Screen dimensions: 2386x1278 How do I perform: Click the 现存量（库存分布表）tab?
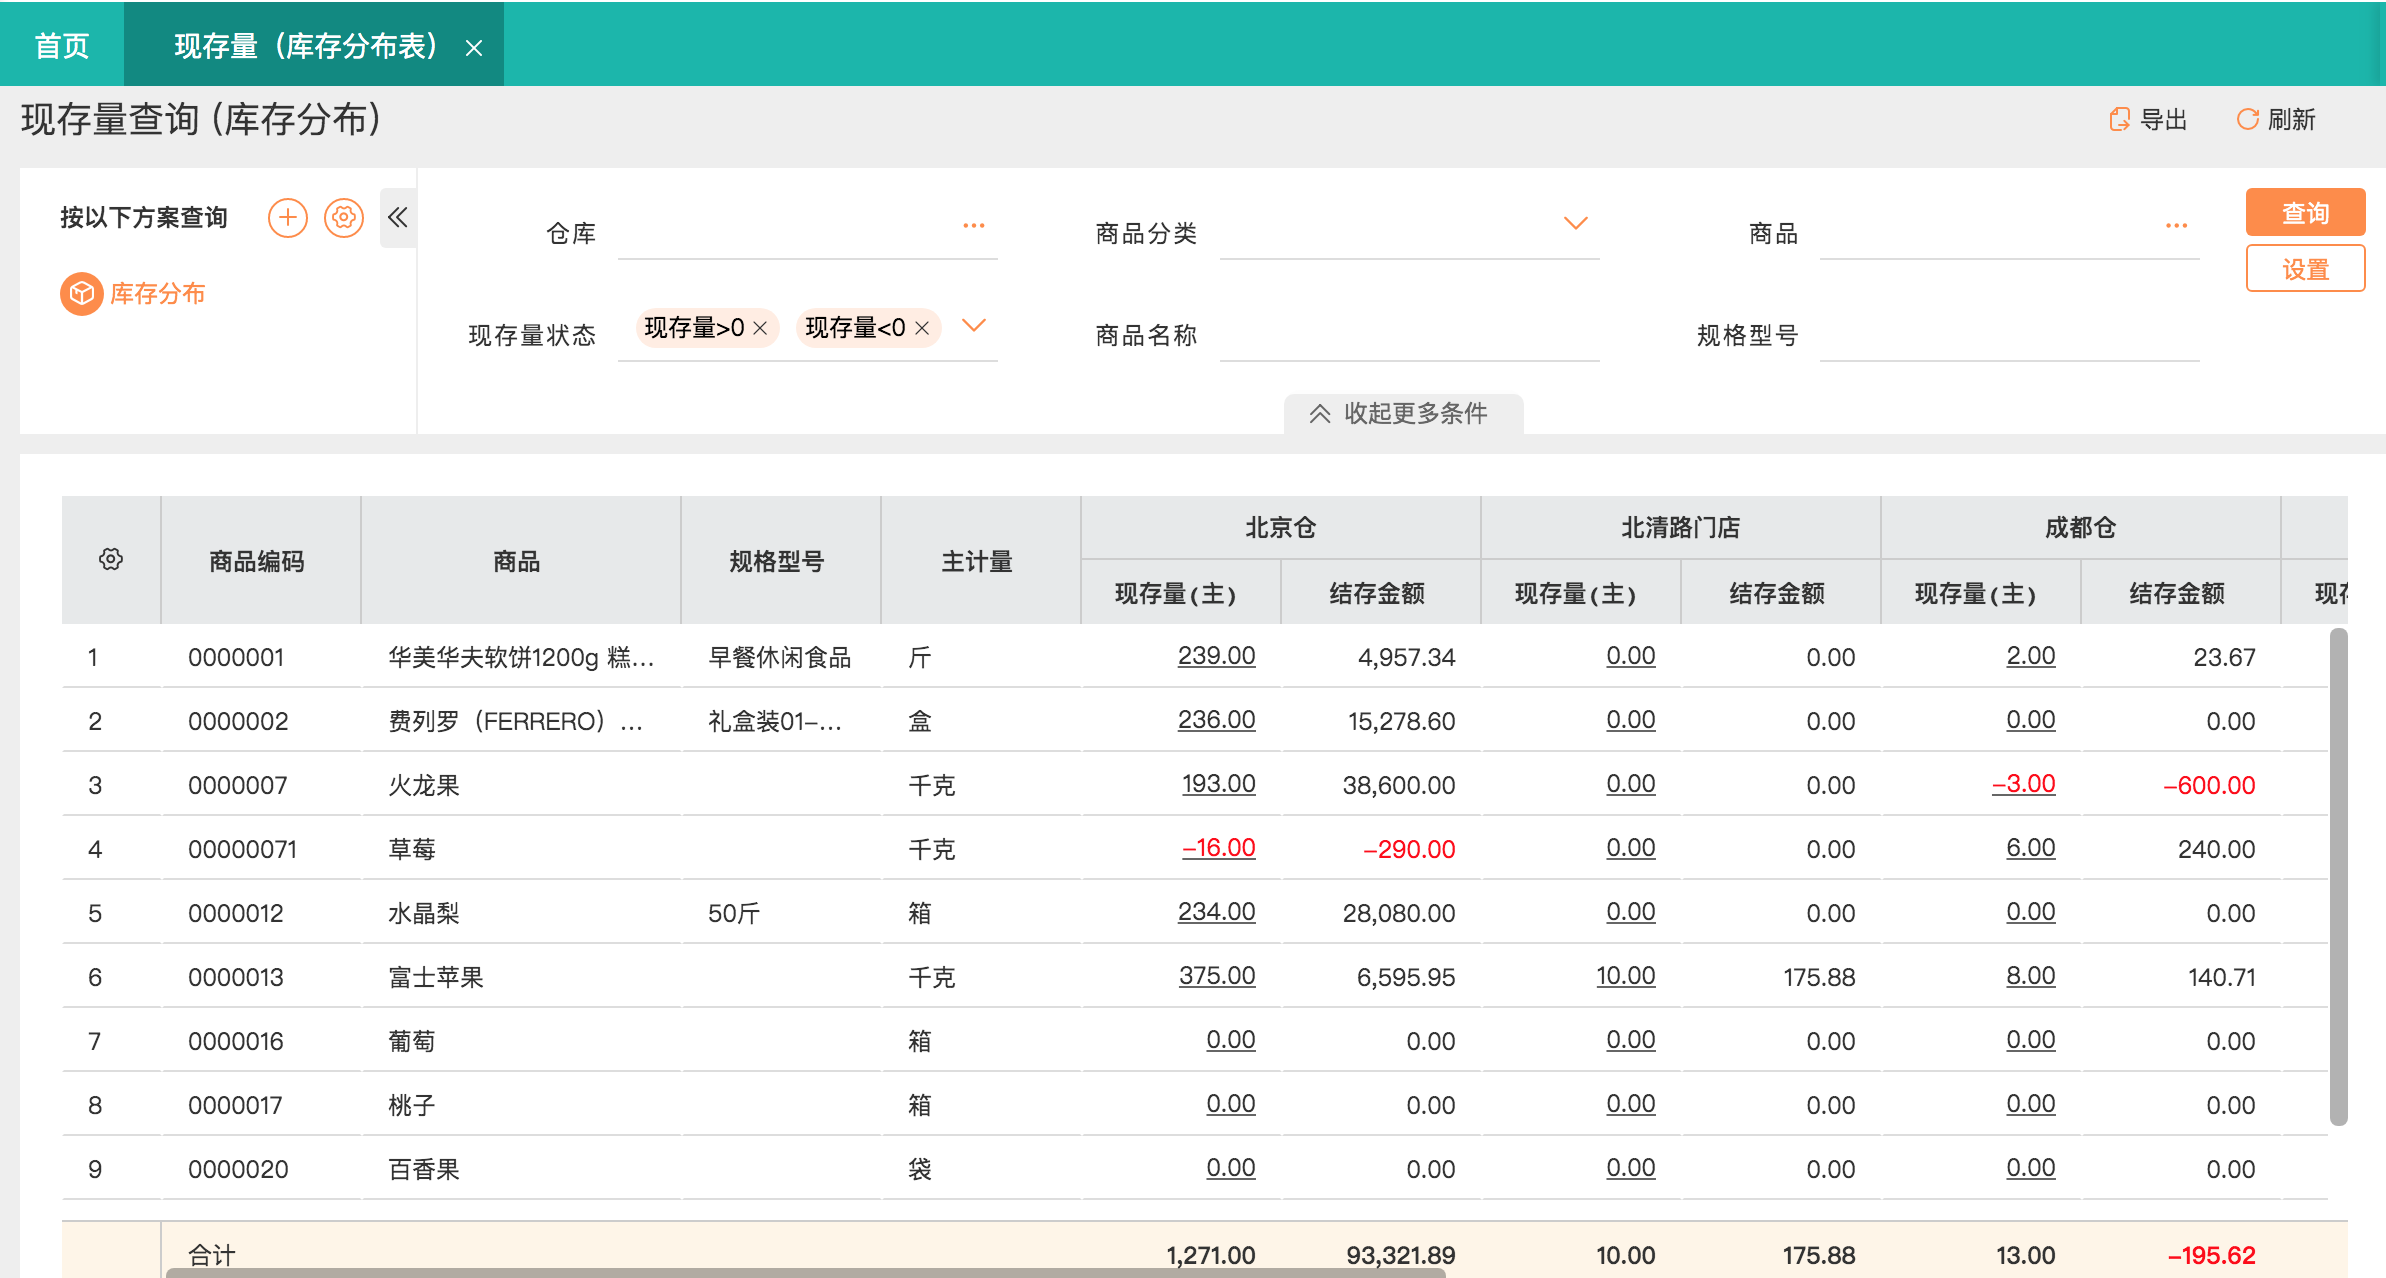tap(306, 44)
